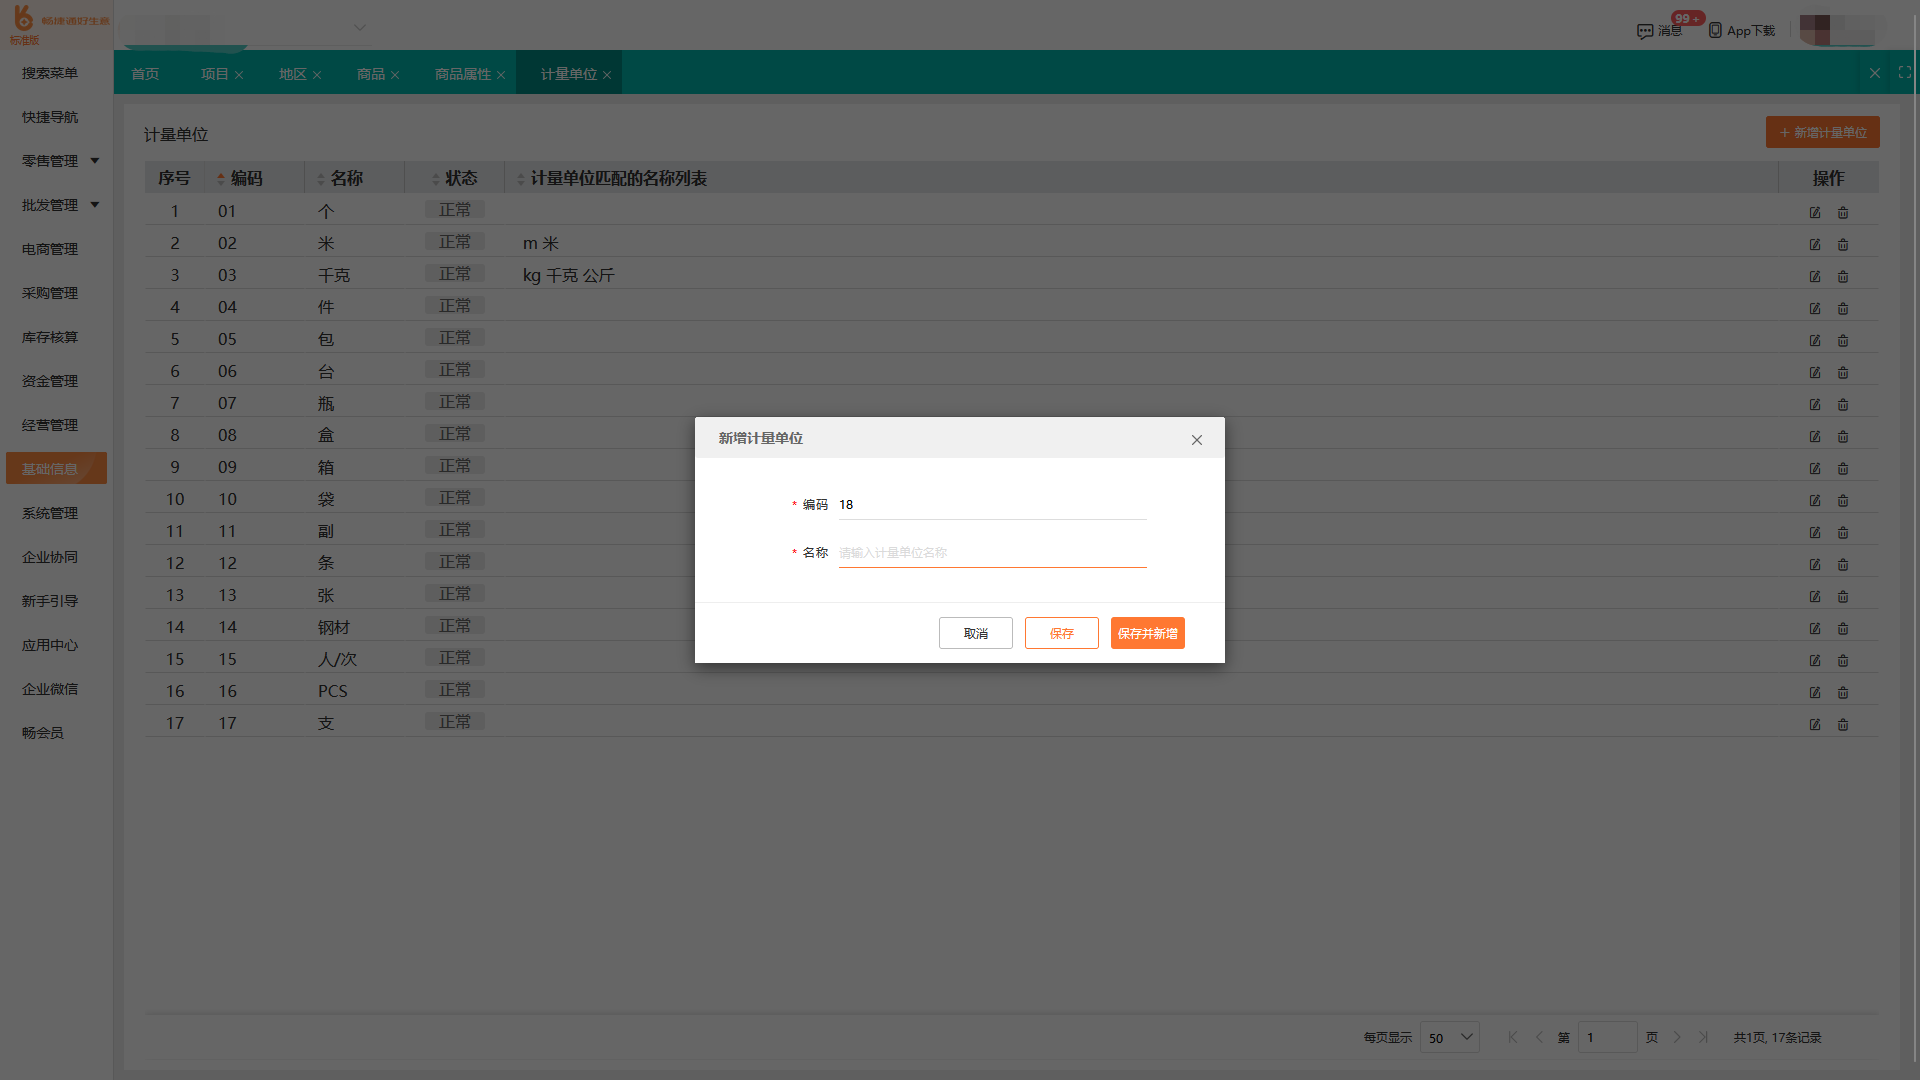Click the delete icon for row 16 PCS
This screenshot has height=1080, width=1920.
[x=1844, y=691]
